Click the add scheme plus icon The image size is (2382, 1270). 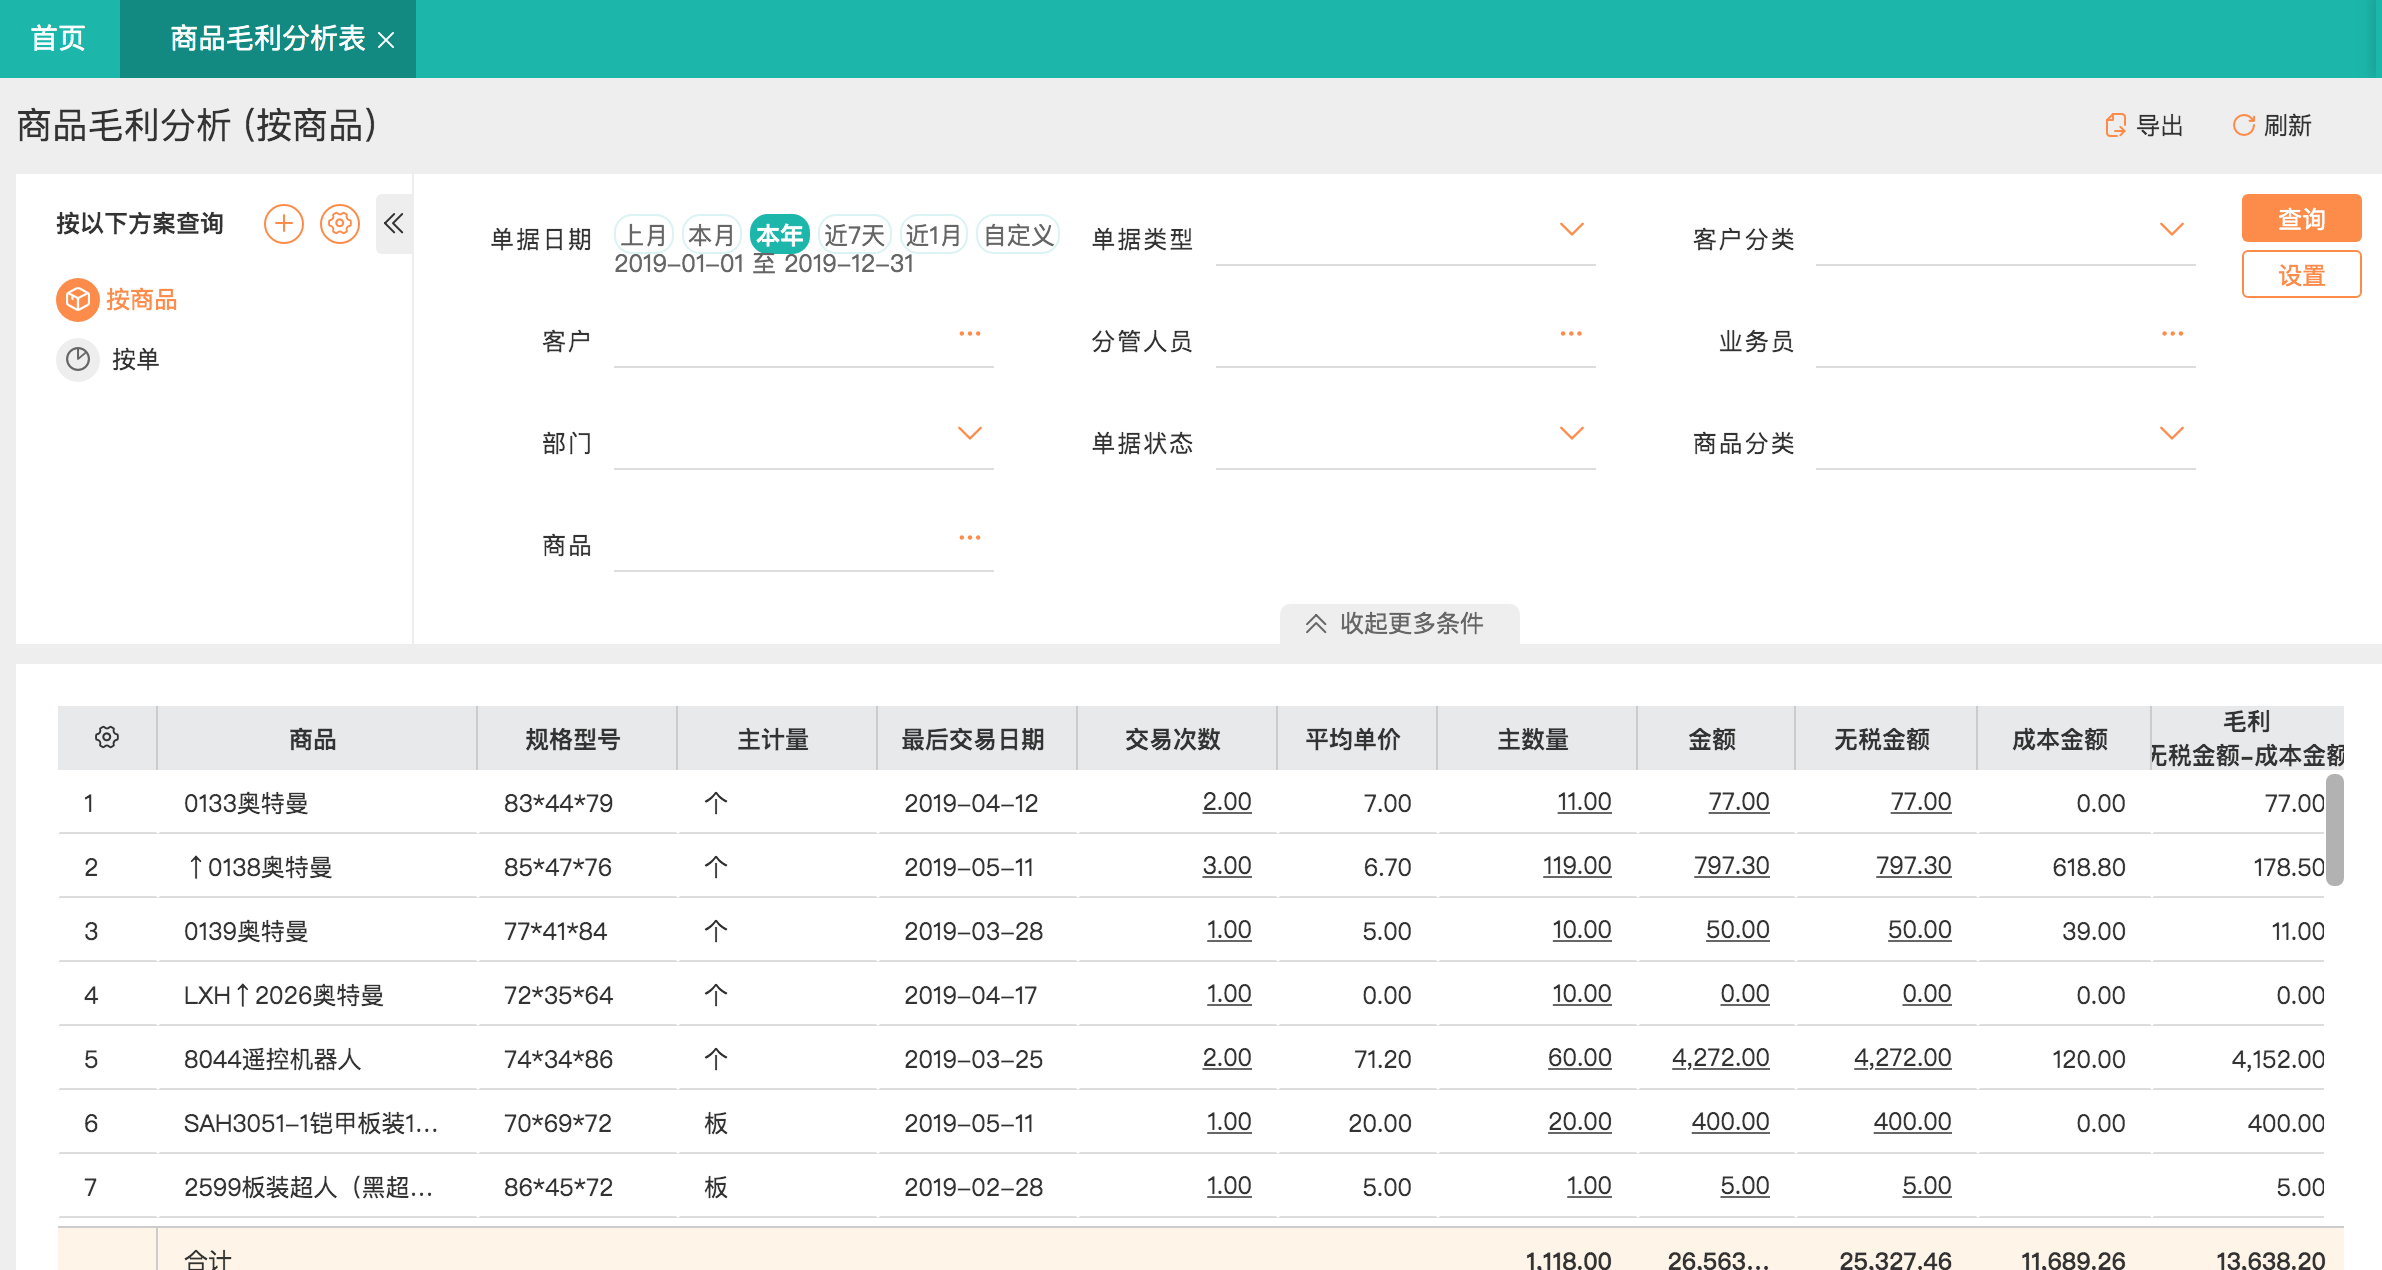coord(285,222)
